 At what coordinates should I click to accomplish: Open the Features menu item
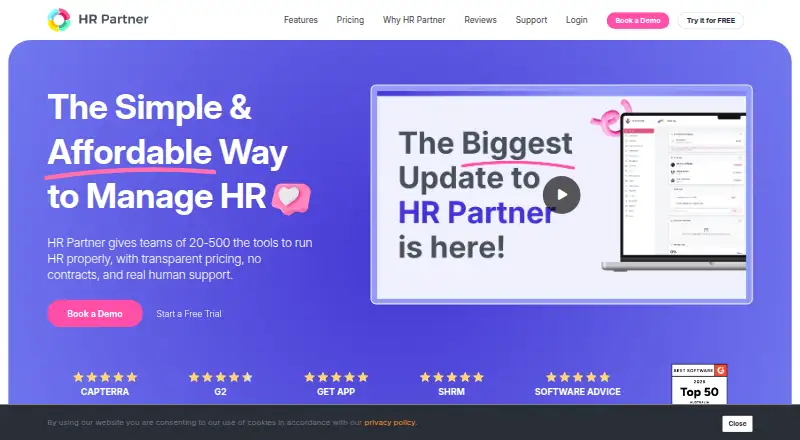coord(301,20)
